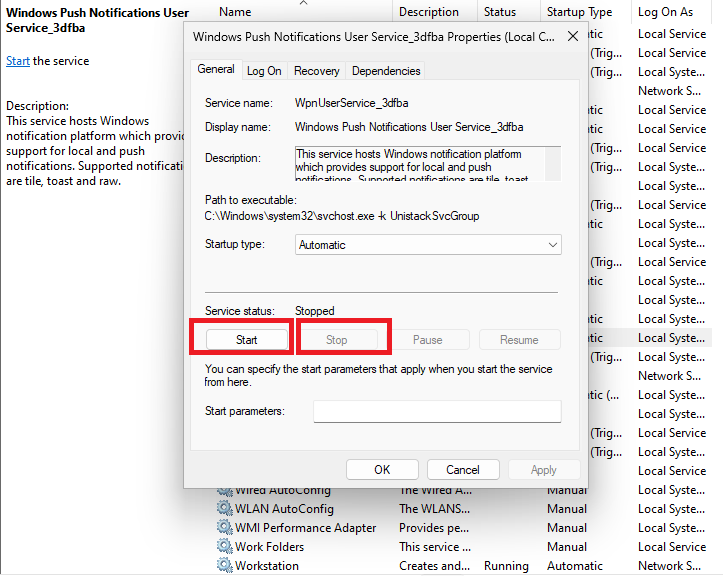Select the WMI Performance Adapter service name
The height and width of the screenshot is (576, 723).
[305, 528]
